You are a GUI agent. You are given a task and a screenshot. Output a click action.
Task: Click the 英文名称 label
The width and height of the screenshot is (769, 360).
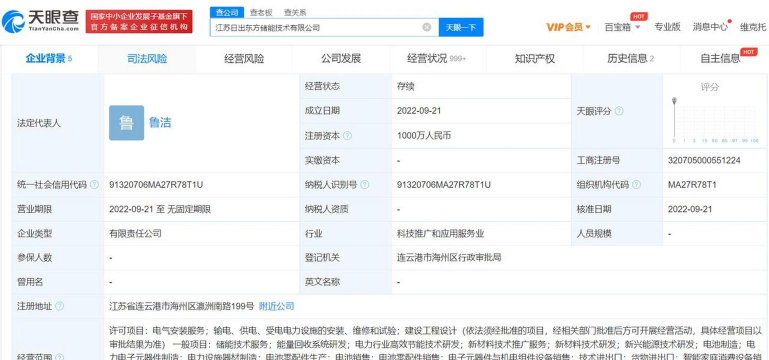(322, 282)
